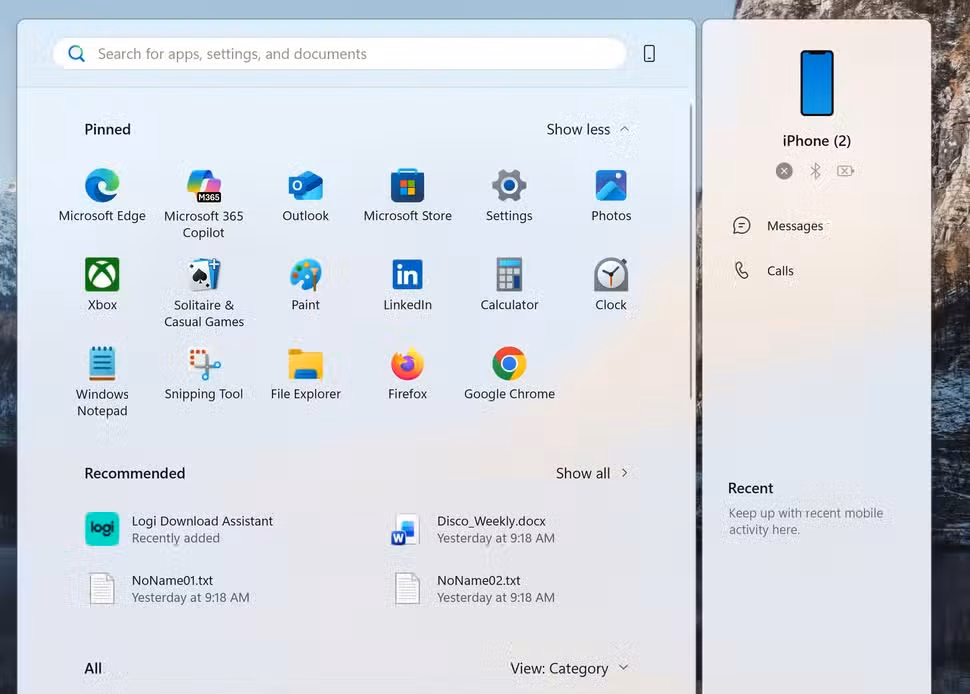Launch the Calculator app
This screenshot has height=694, width=970.
coord(509,284)
